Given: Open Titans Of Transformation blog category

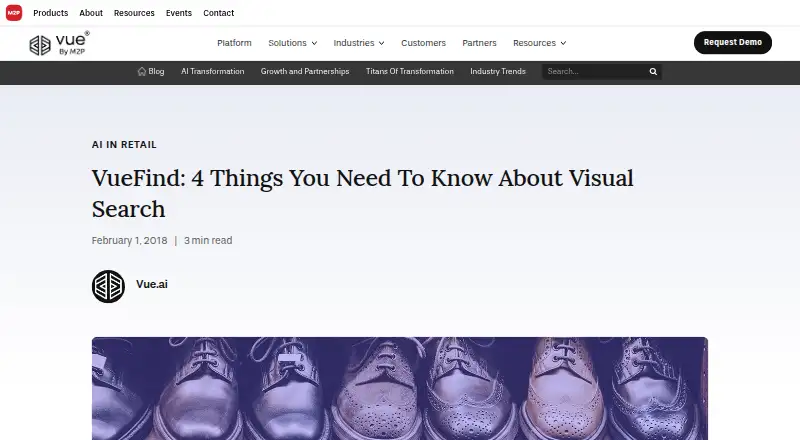Looking at the screenshot, I should click(410, 71).
